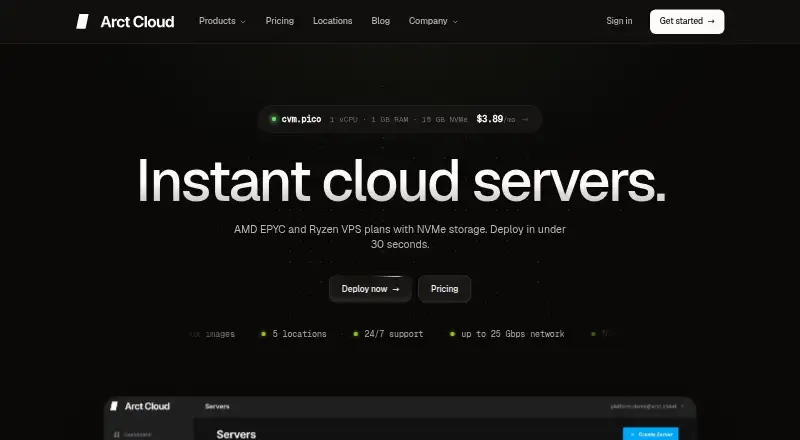Click the Get started button

(687, 21)
